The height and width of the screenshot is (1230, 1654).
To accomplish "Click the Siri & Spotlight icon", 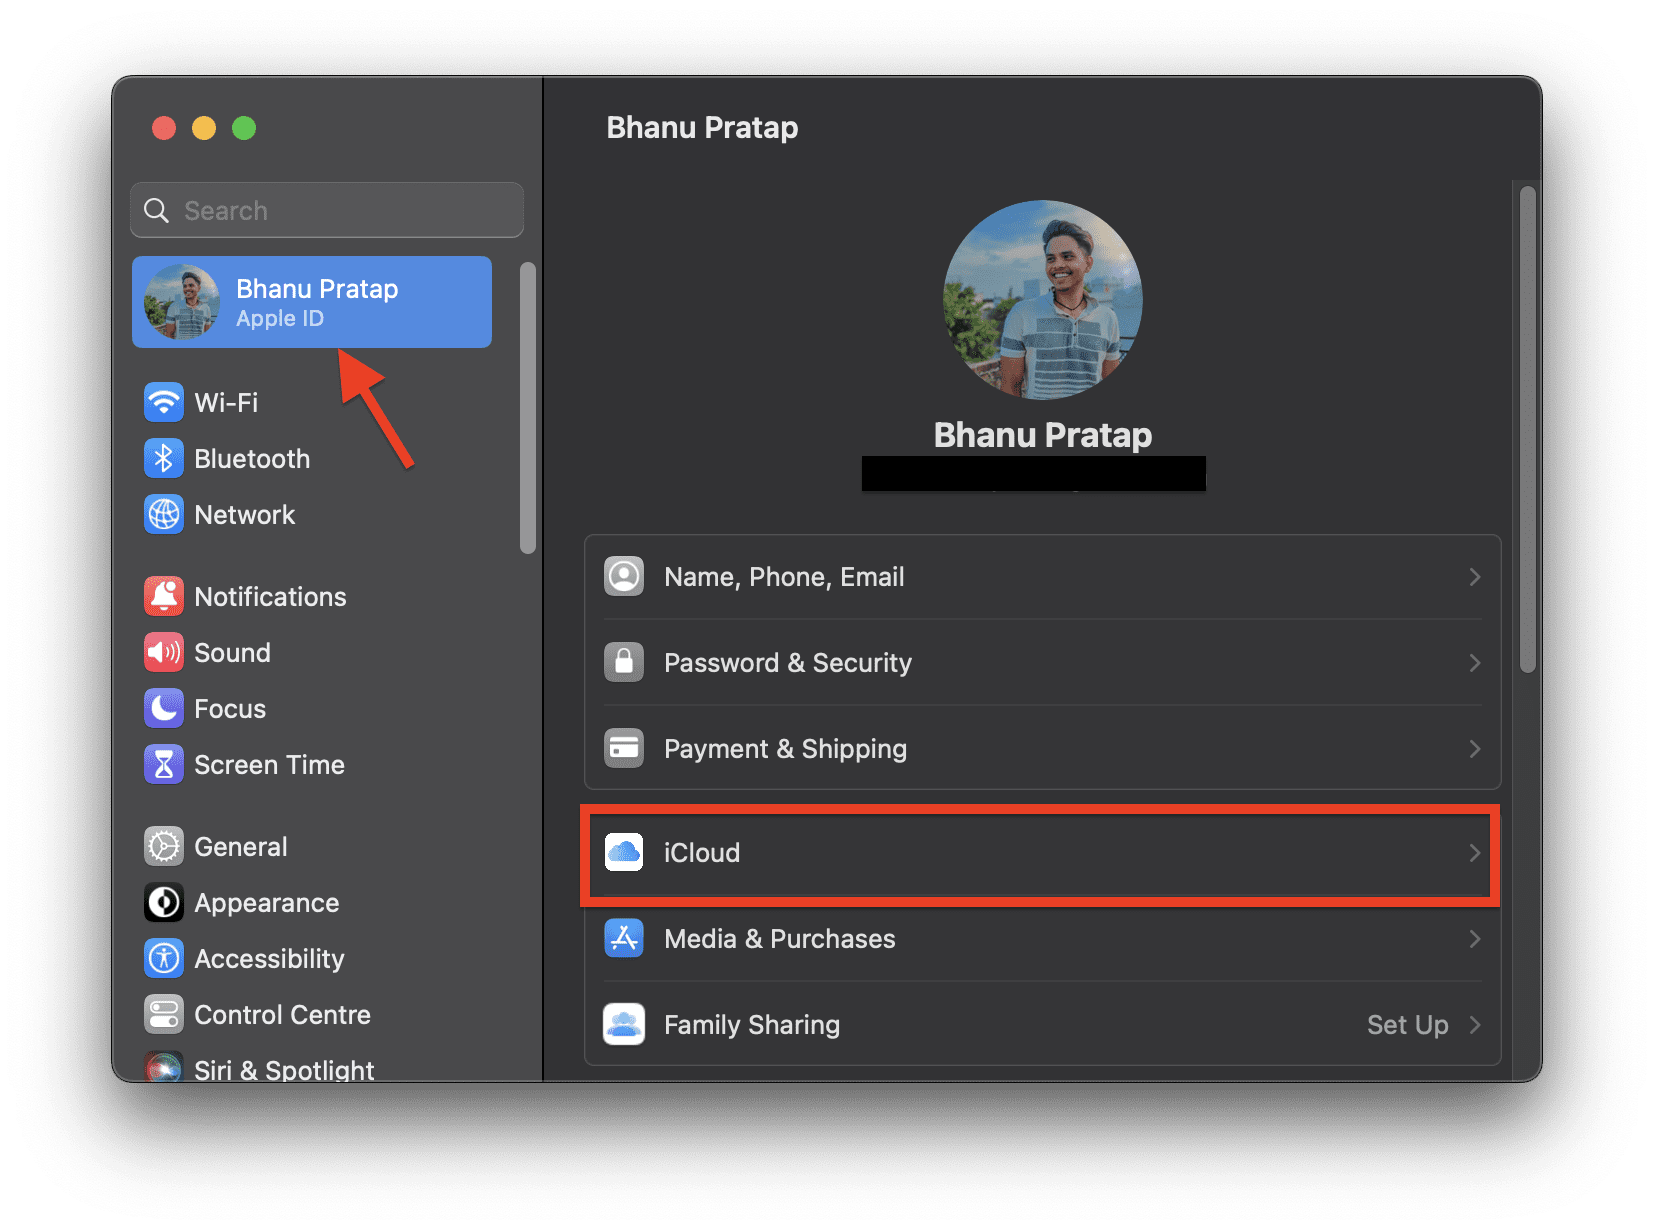I will click(164, 1067).
